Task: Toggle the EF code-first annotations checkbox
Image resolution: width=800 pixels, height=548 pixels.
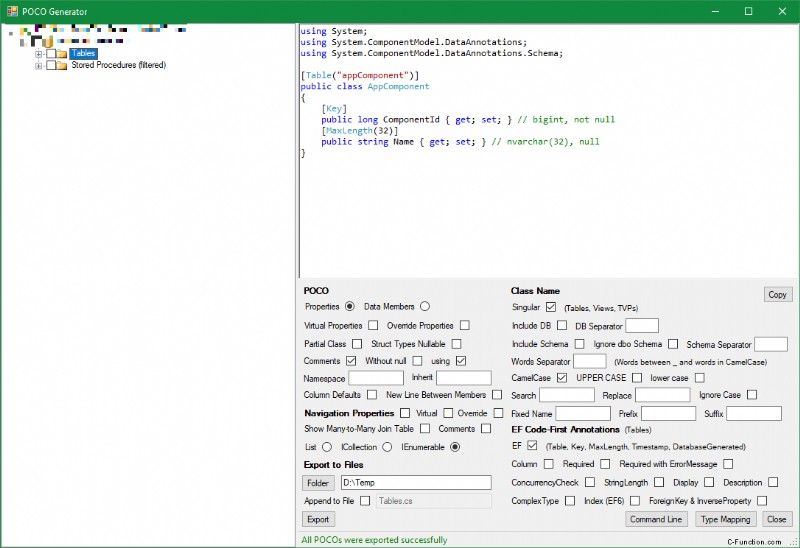Action: 532,446
